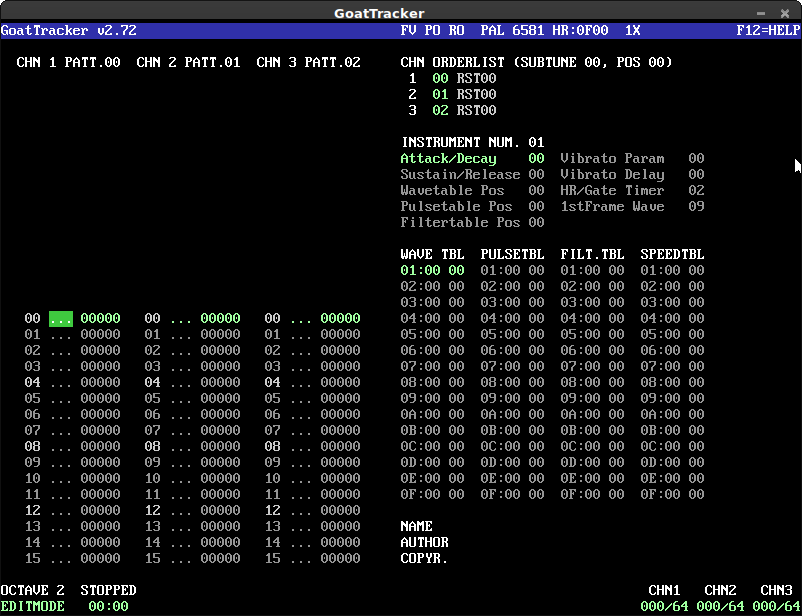Select first WAVE TBL row 01
Screen dimensions: 802x616
pyautogui.click(x=432, y=271)
